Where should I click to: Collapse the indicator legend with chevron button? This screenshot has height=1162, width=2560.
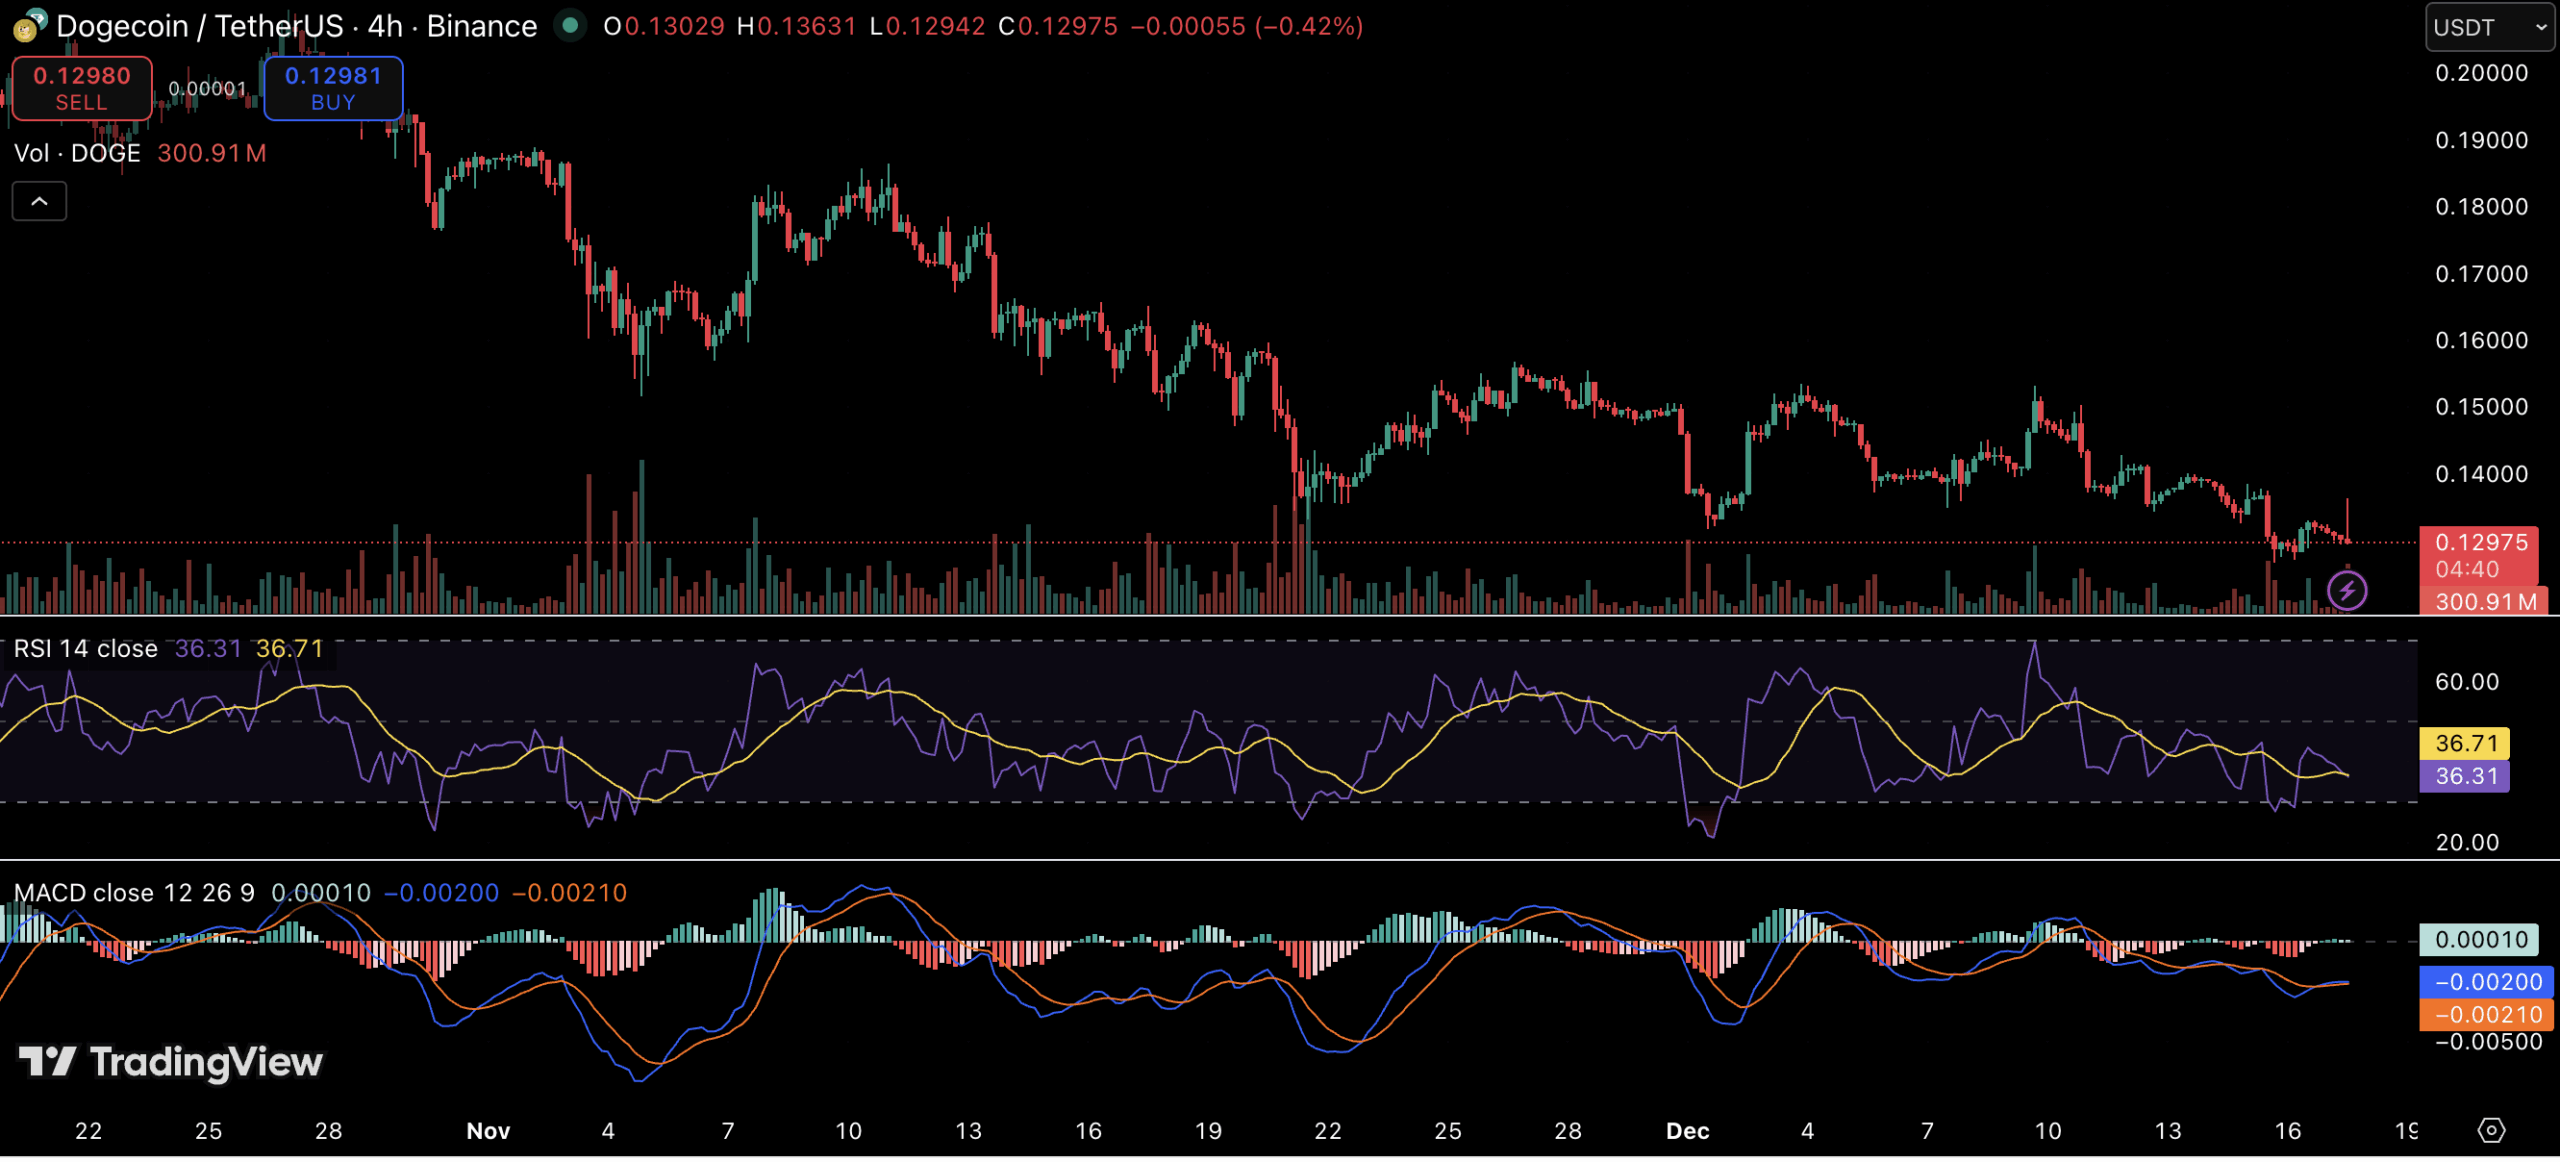click(39, 201)
